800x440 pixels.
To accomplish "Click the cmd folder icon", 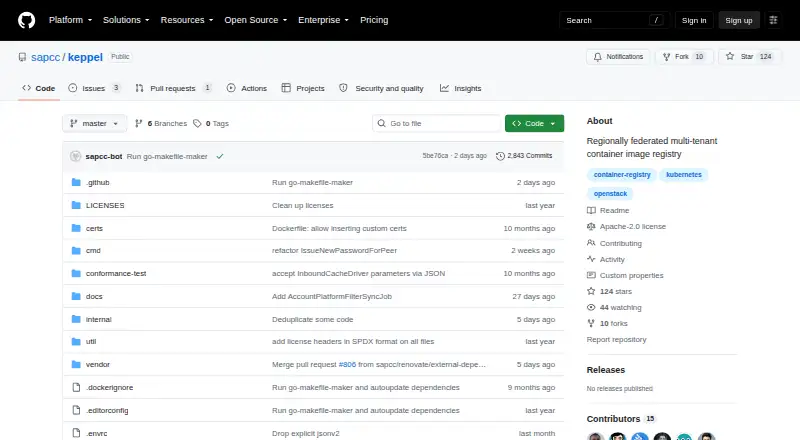I will (76, 251).
